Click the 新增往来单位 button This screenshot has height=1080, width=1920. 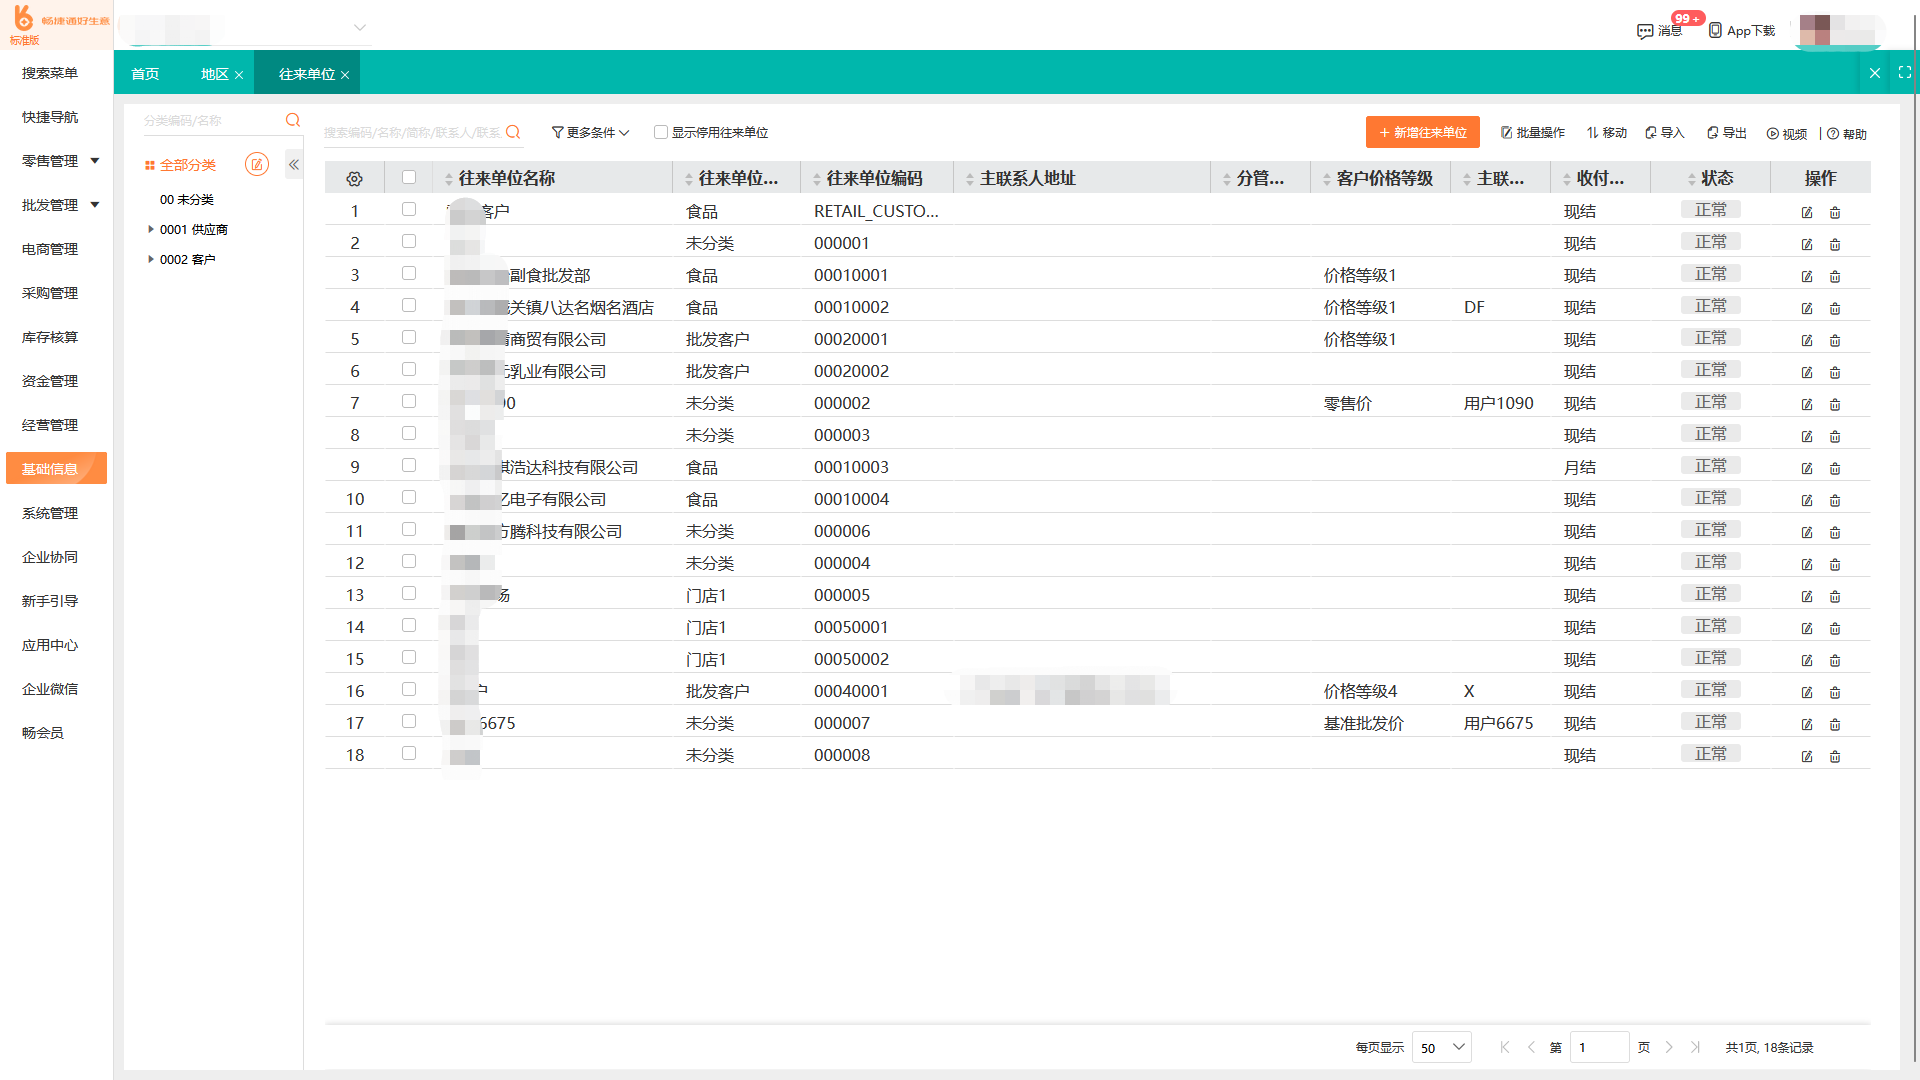point(1425,131)
